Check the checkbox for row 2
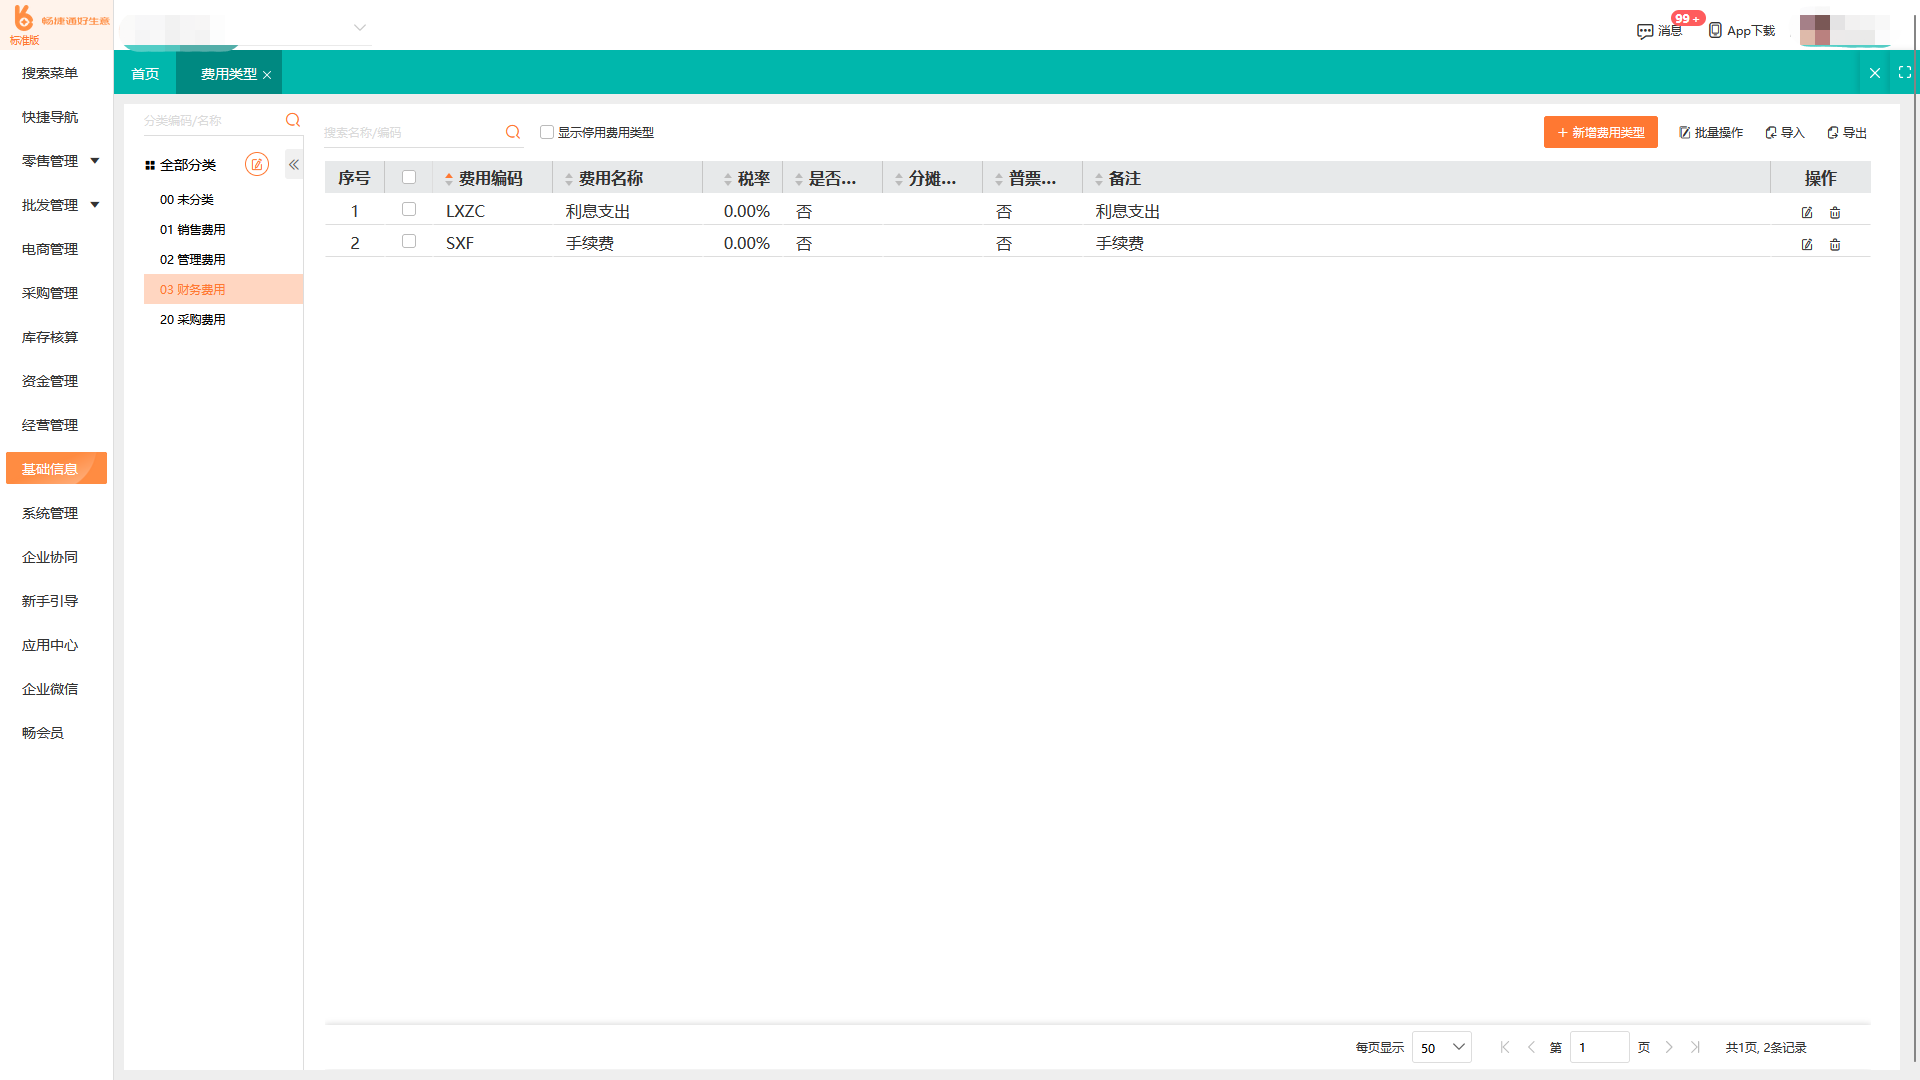 pos(409,243)
